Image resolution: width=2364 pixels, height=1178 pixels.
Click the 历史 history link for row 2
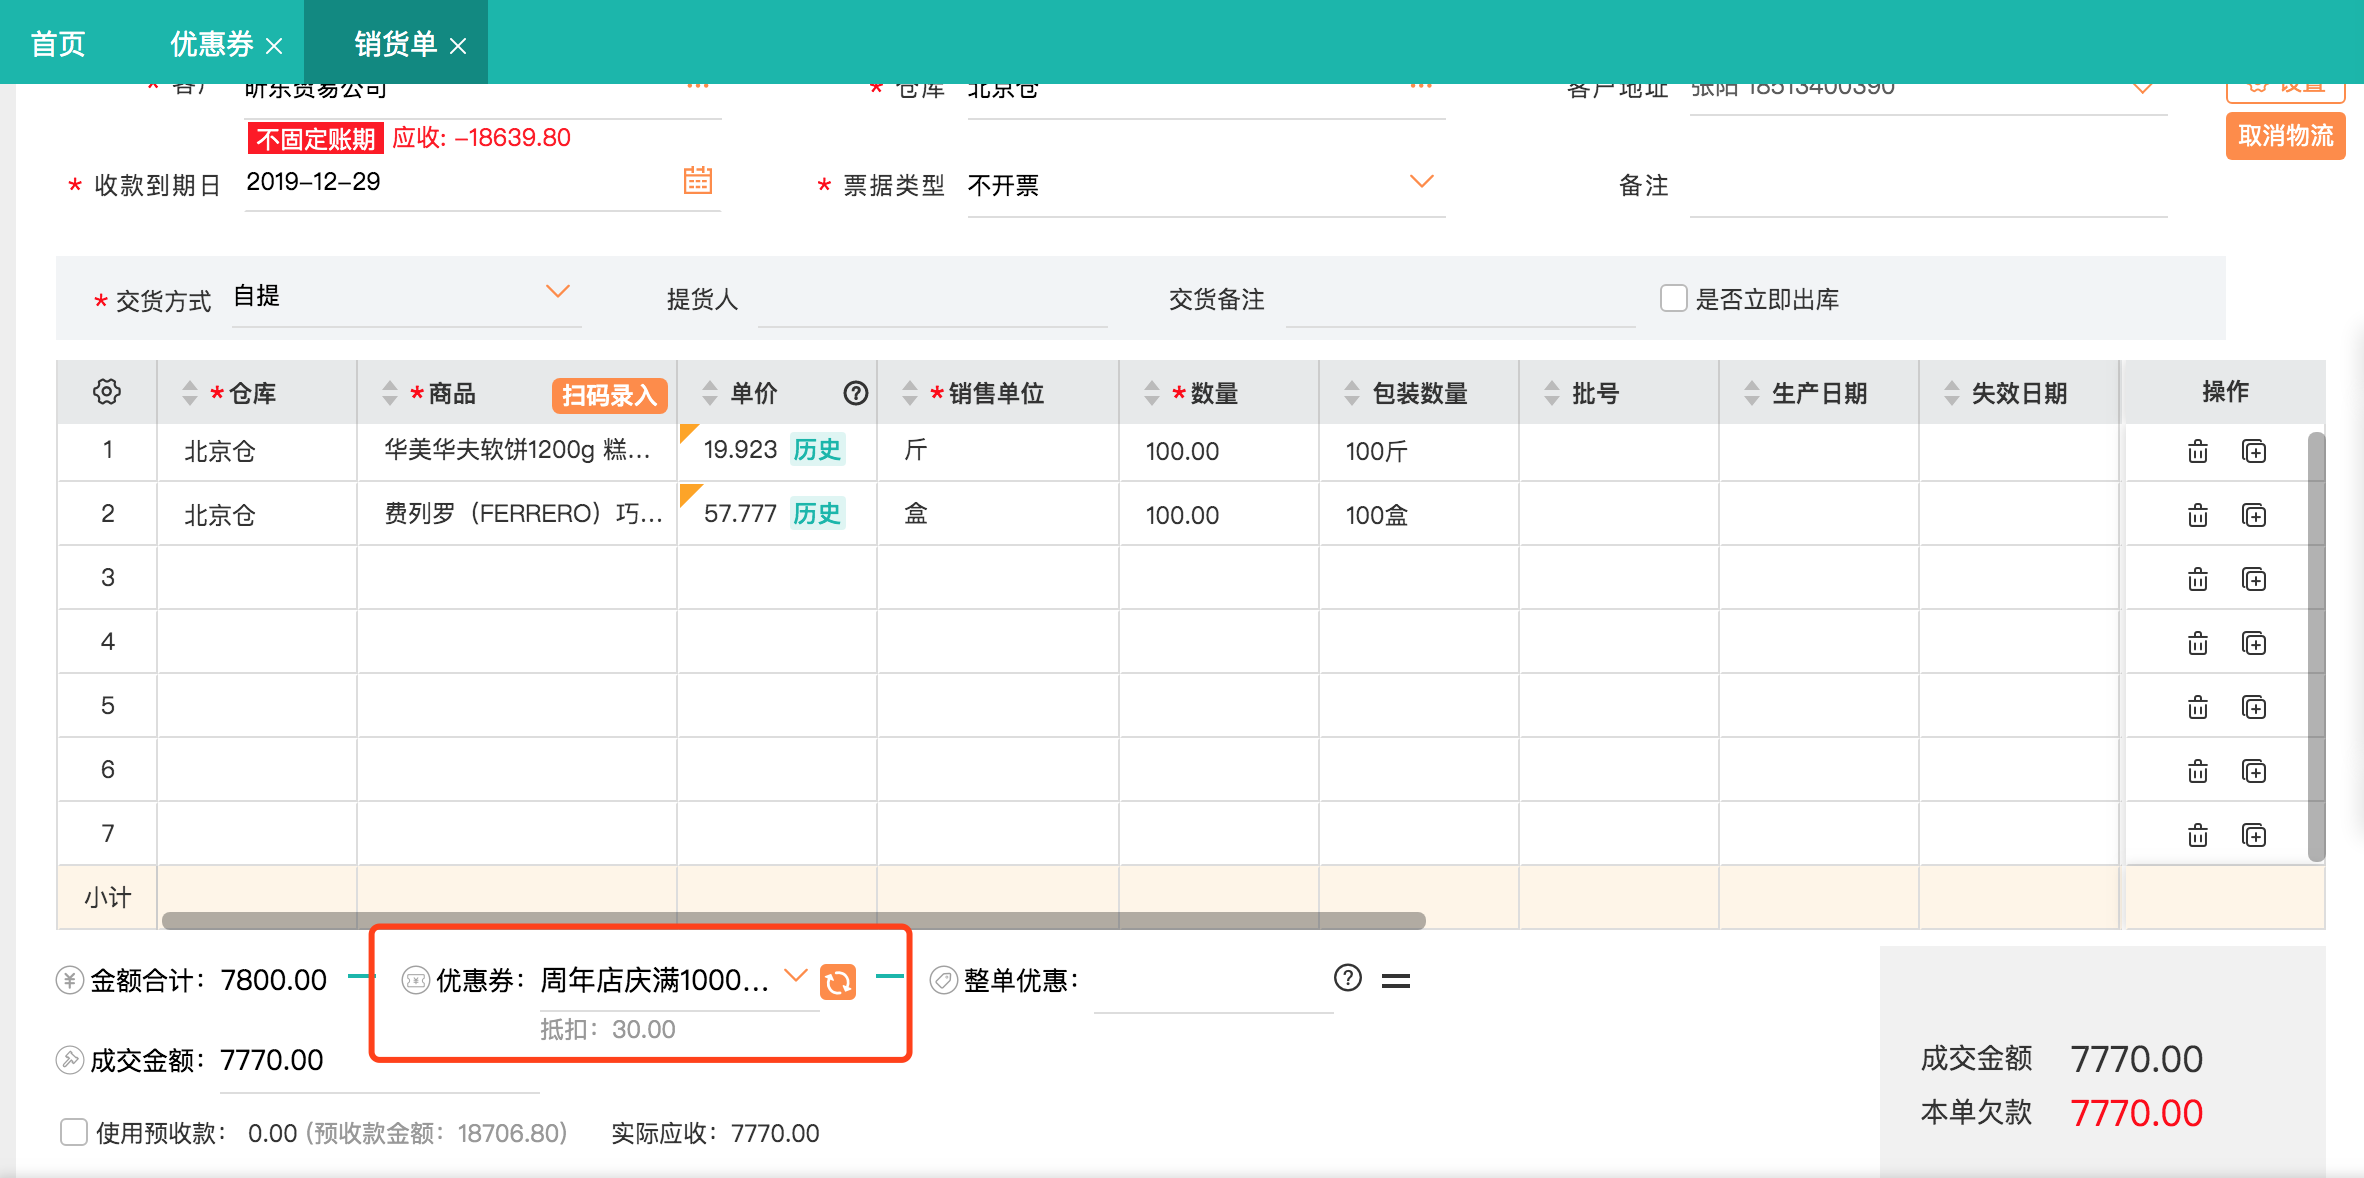click(814, 514)
